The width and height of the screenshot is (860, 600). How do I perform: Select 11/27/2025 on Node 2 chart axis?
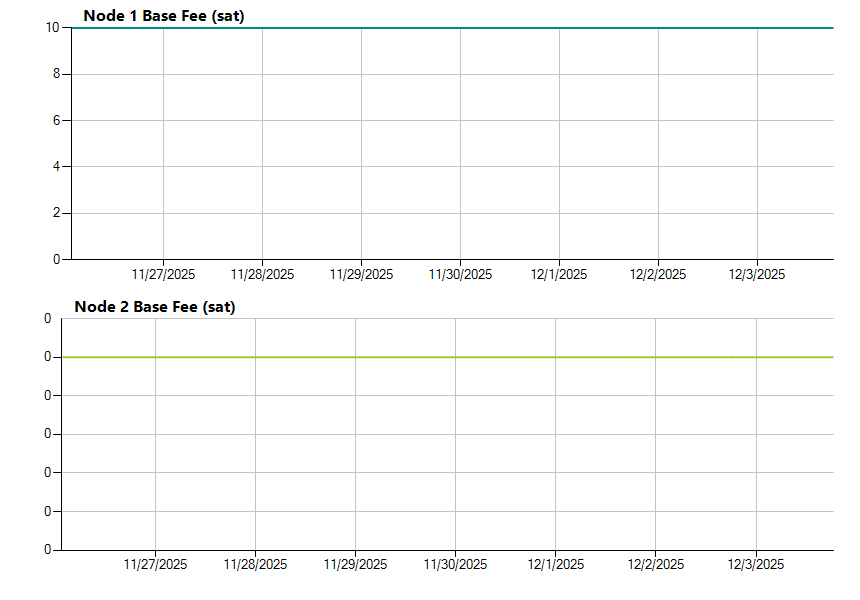pos(156,565)
